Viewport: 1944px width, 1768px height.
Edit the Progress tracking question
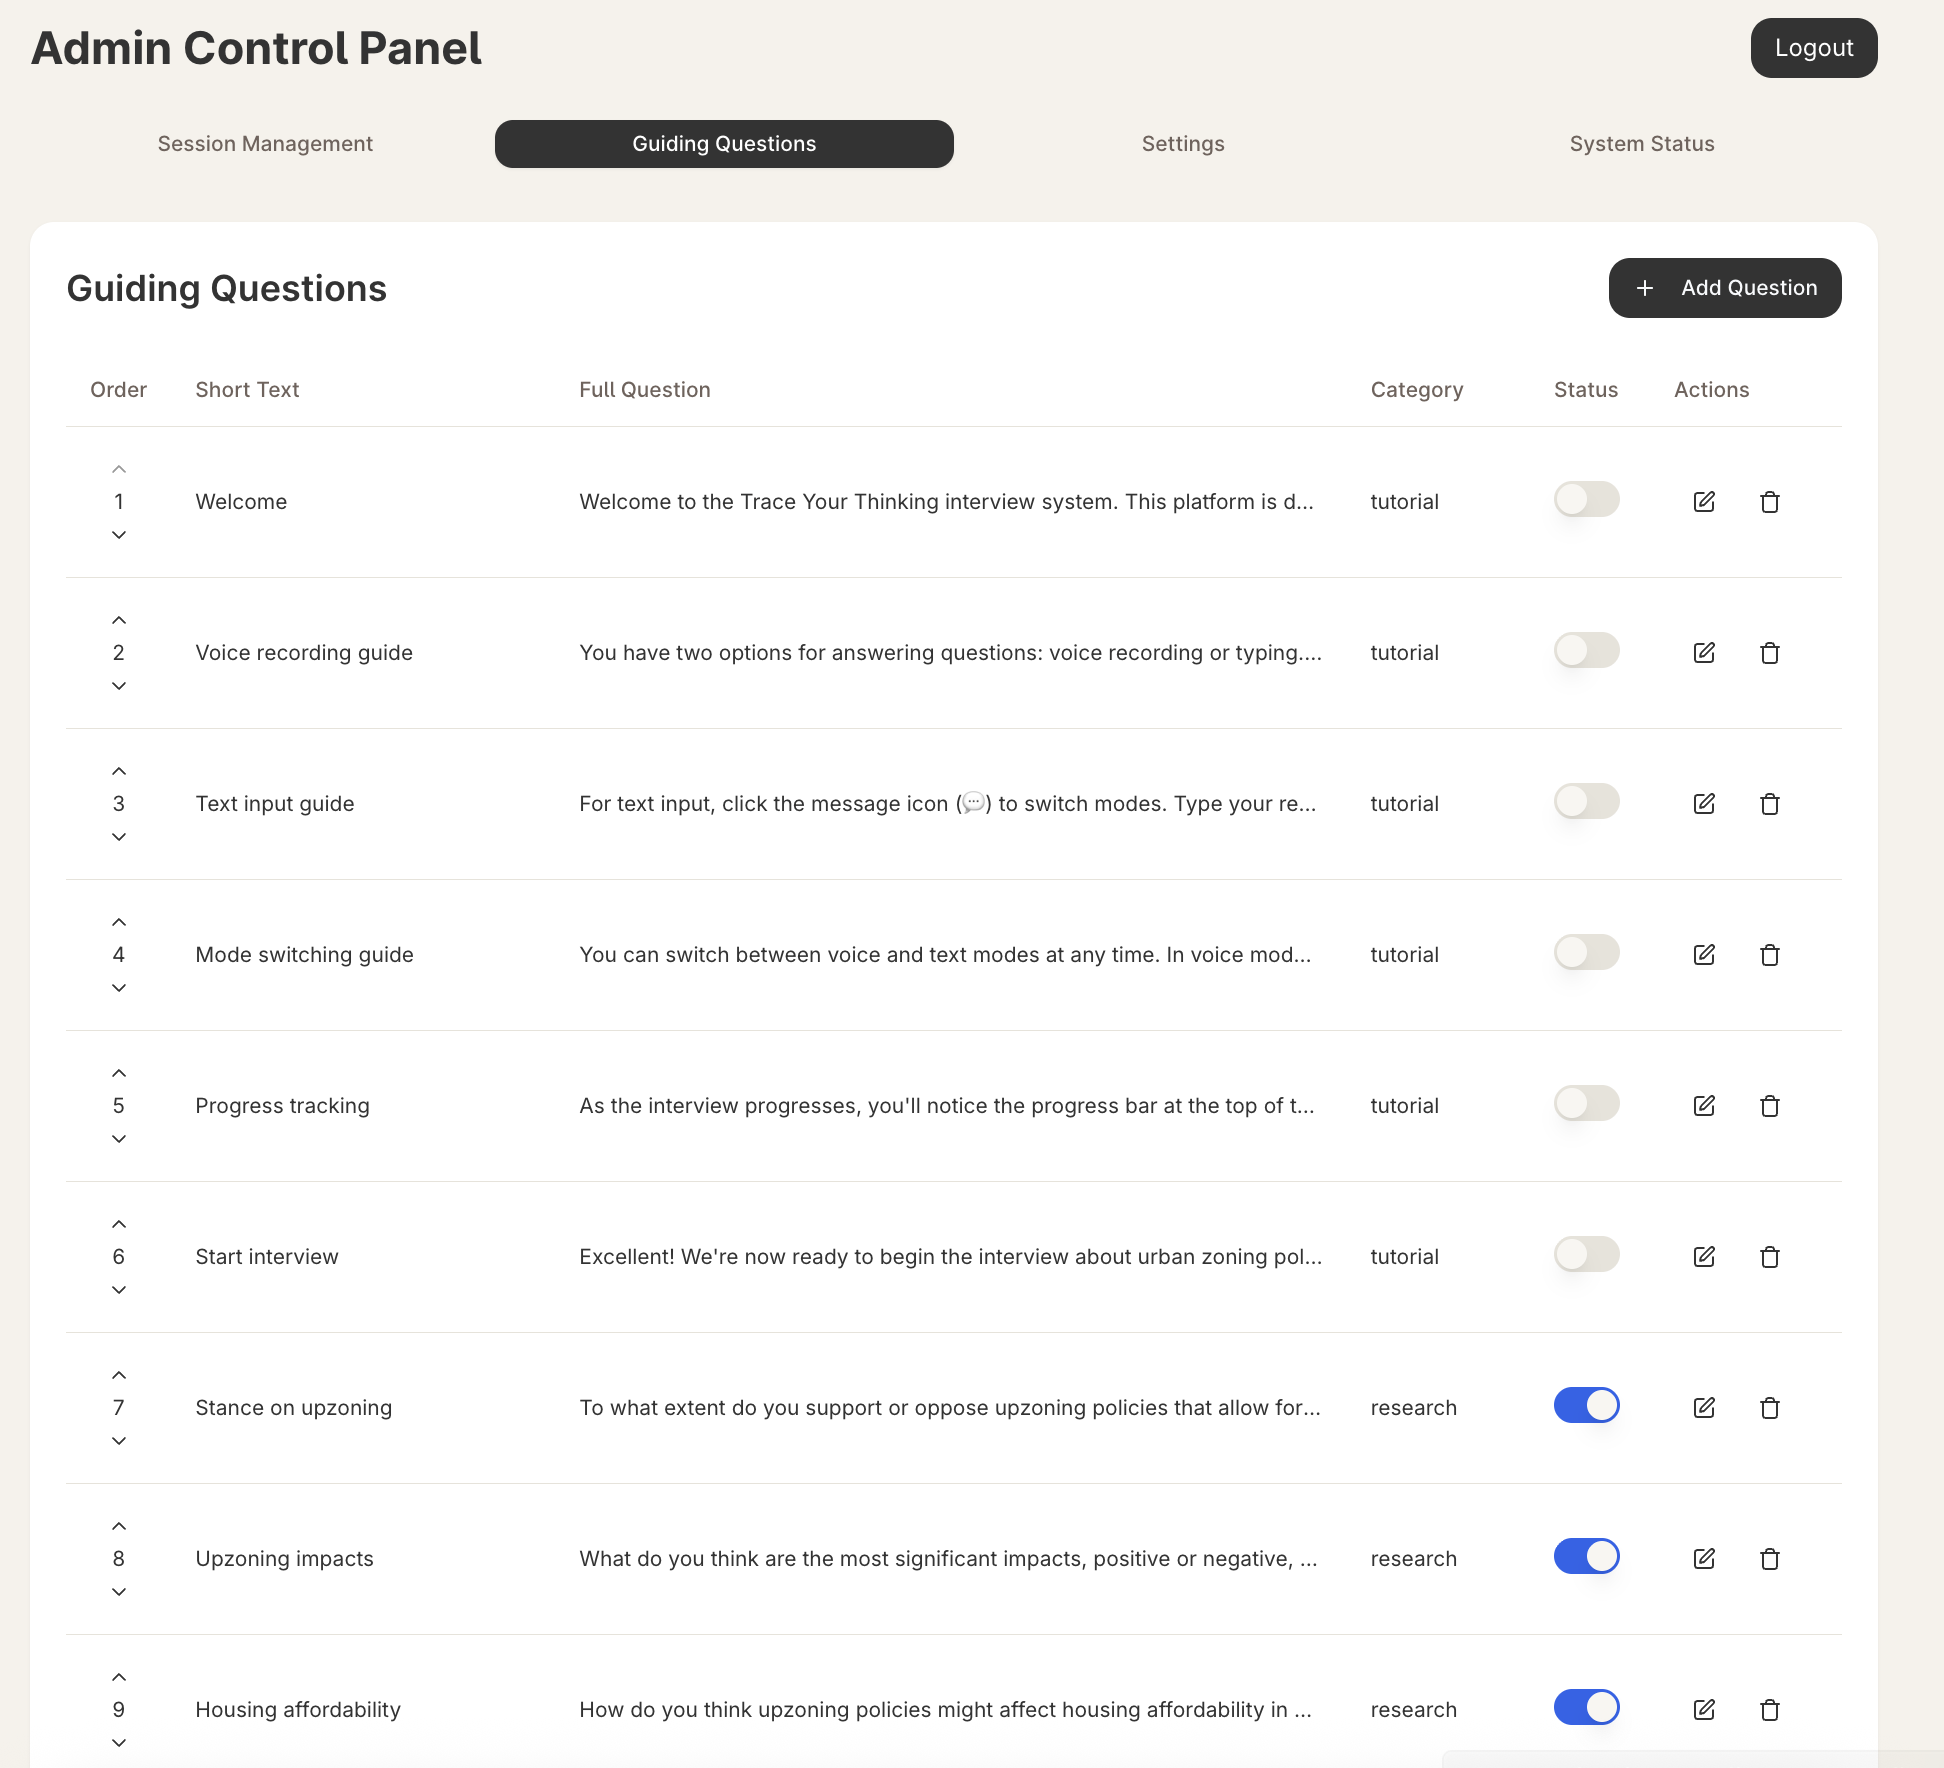[x=1704, y=1106]
